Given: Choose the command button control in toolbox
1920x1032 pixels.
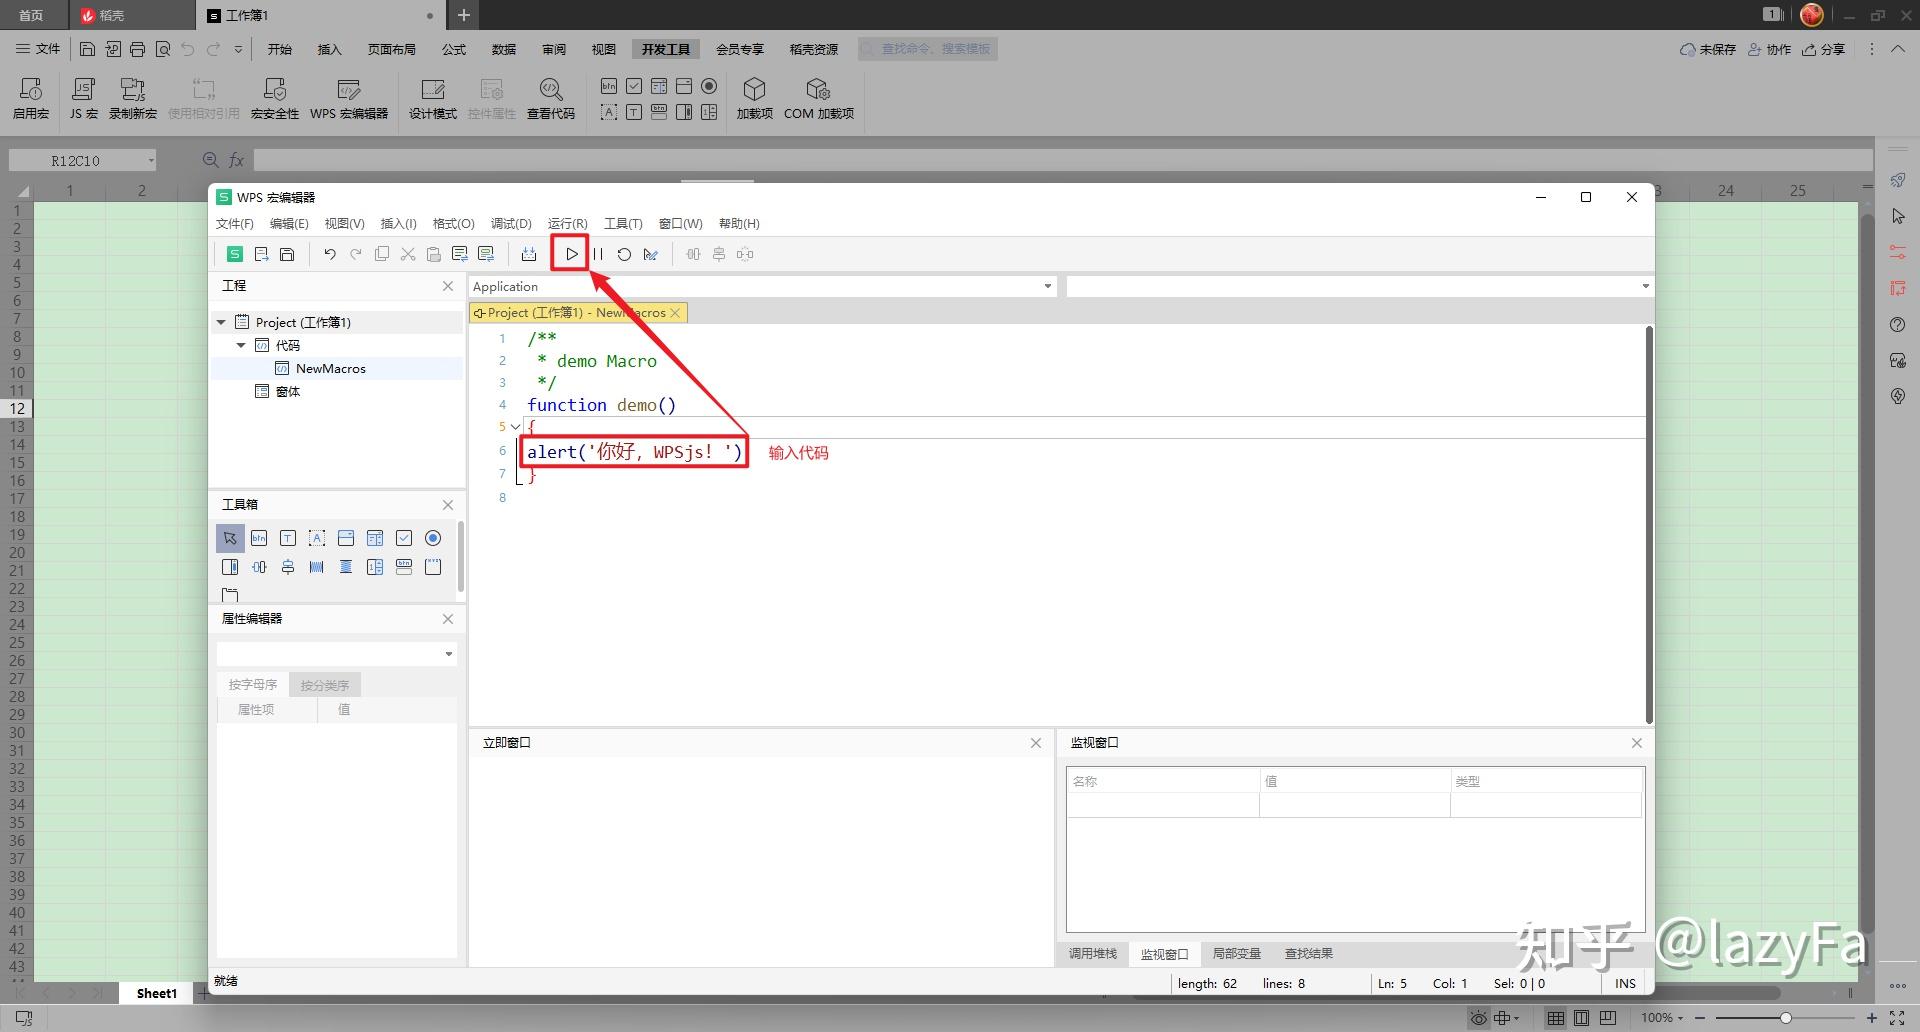Looking at the screenshot, I should 259,538.
